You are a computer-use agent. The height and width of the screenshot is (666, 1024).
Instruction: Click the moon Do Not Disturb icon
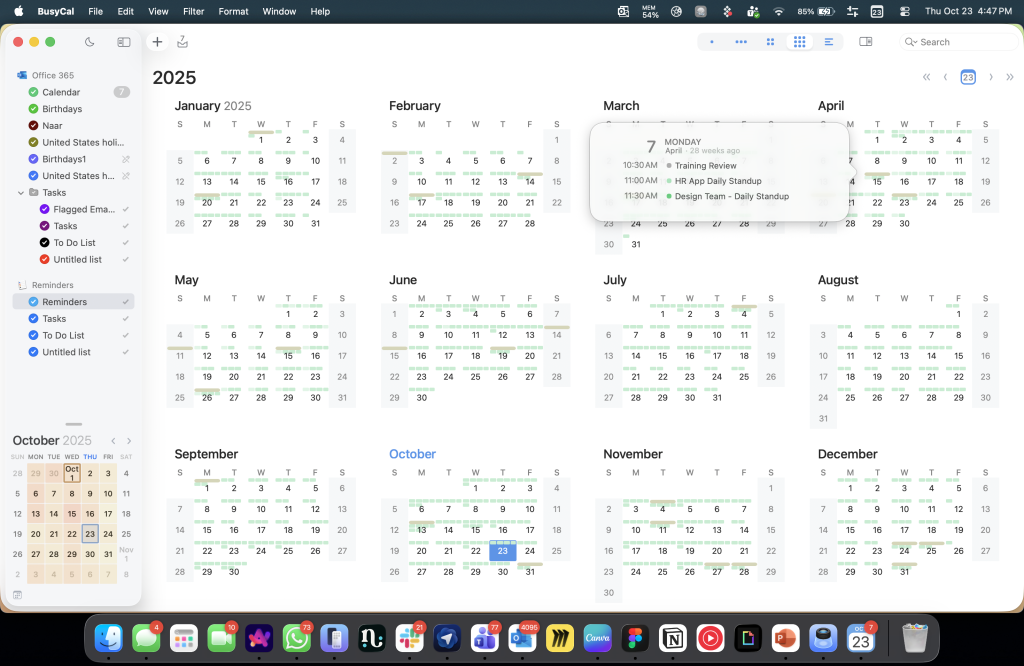(90, 42)
